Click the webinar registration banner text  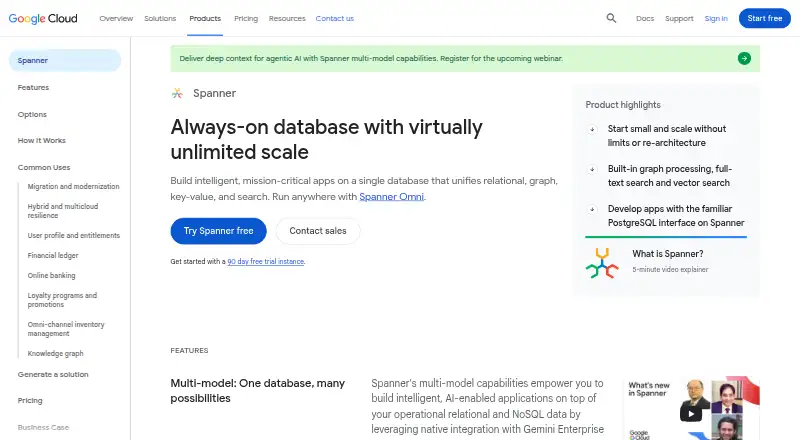pyautogui.click(x=371, y=58)
